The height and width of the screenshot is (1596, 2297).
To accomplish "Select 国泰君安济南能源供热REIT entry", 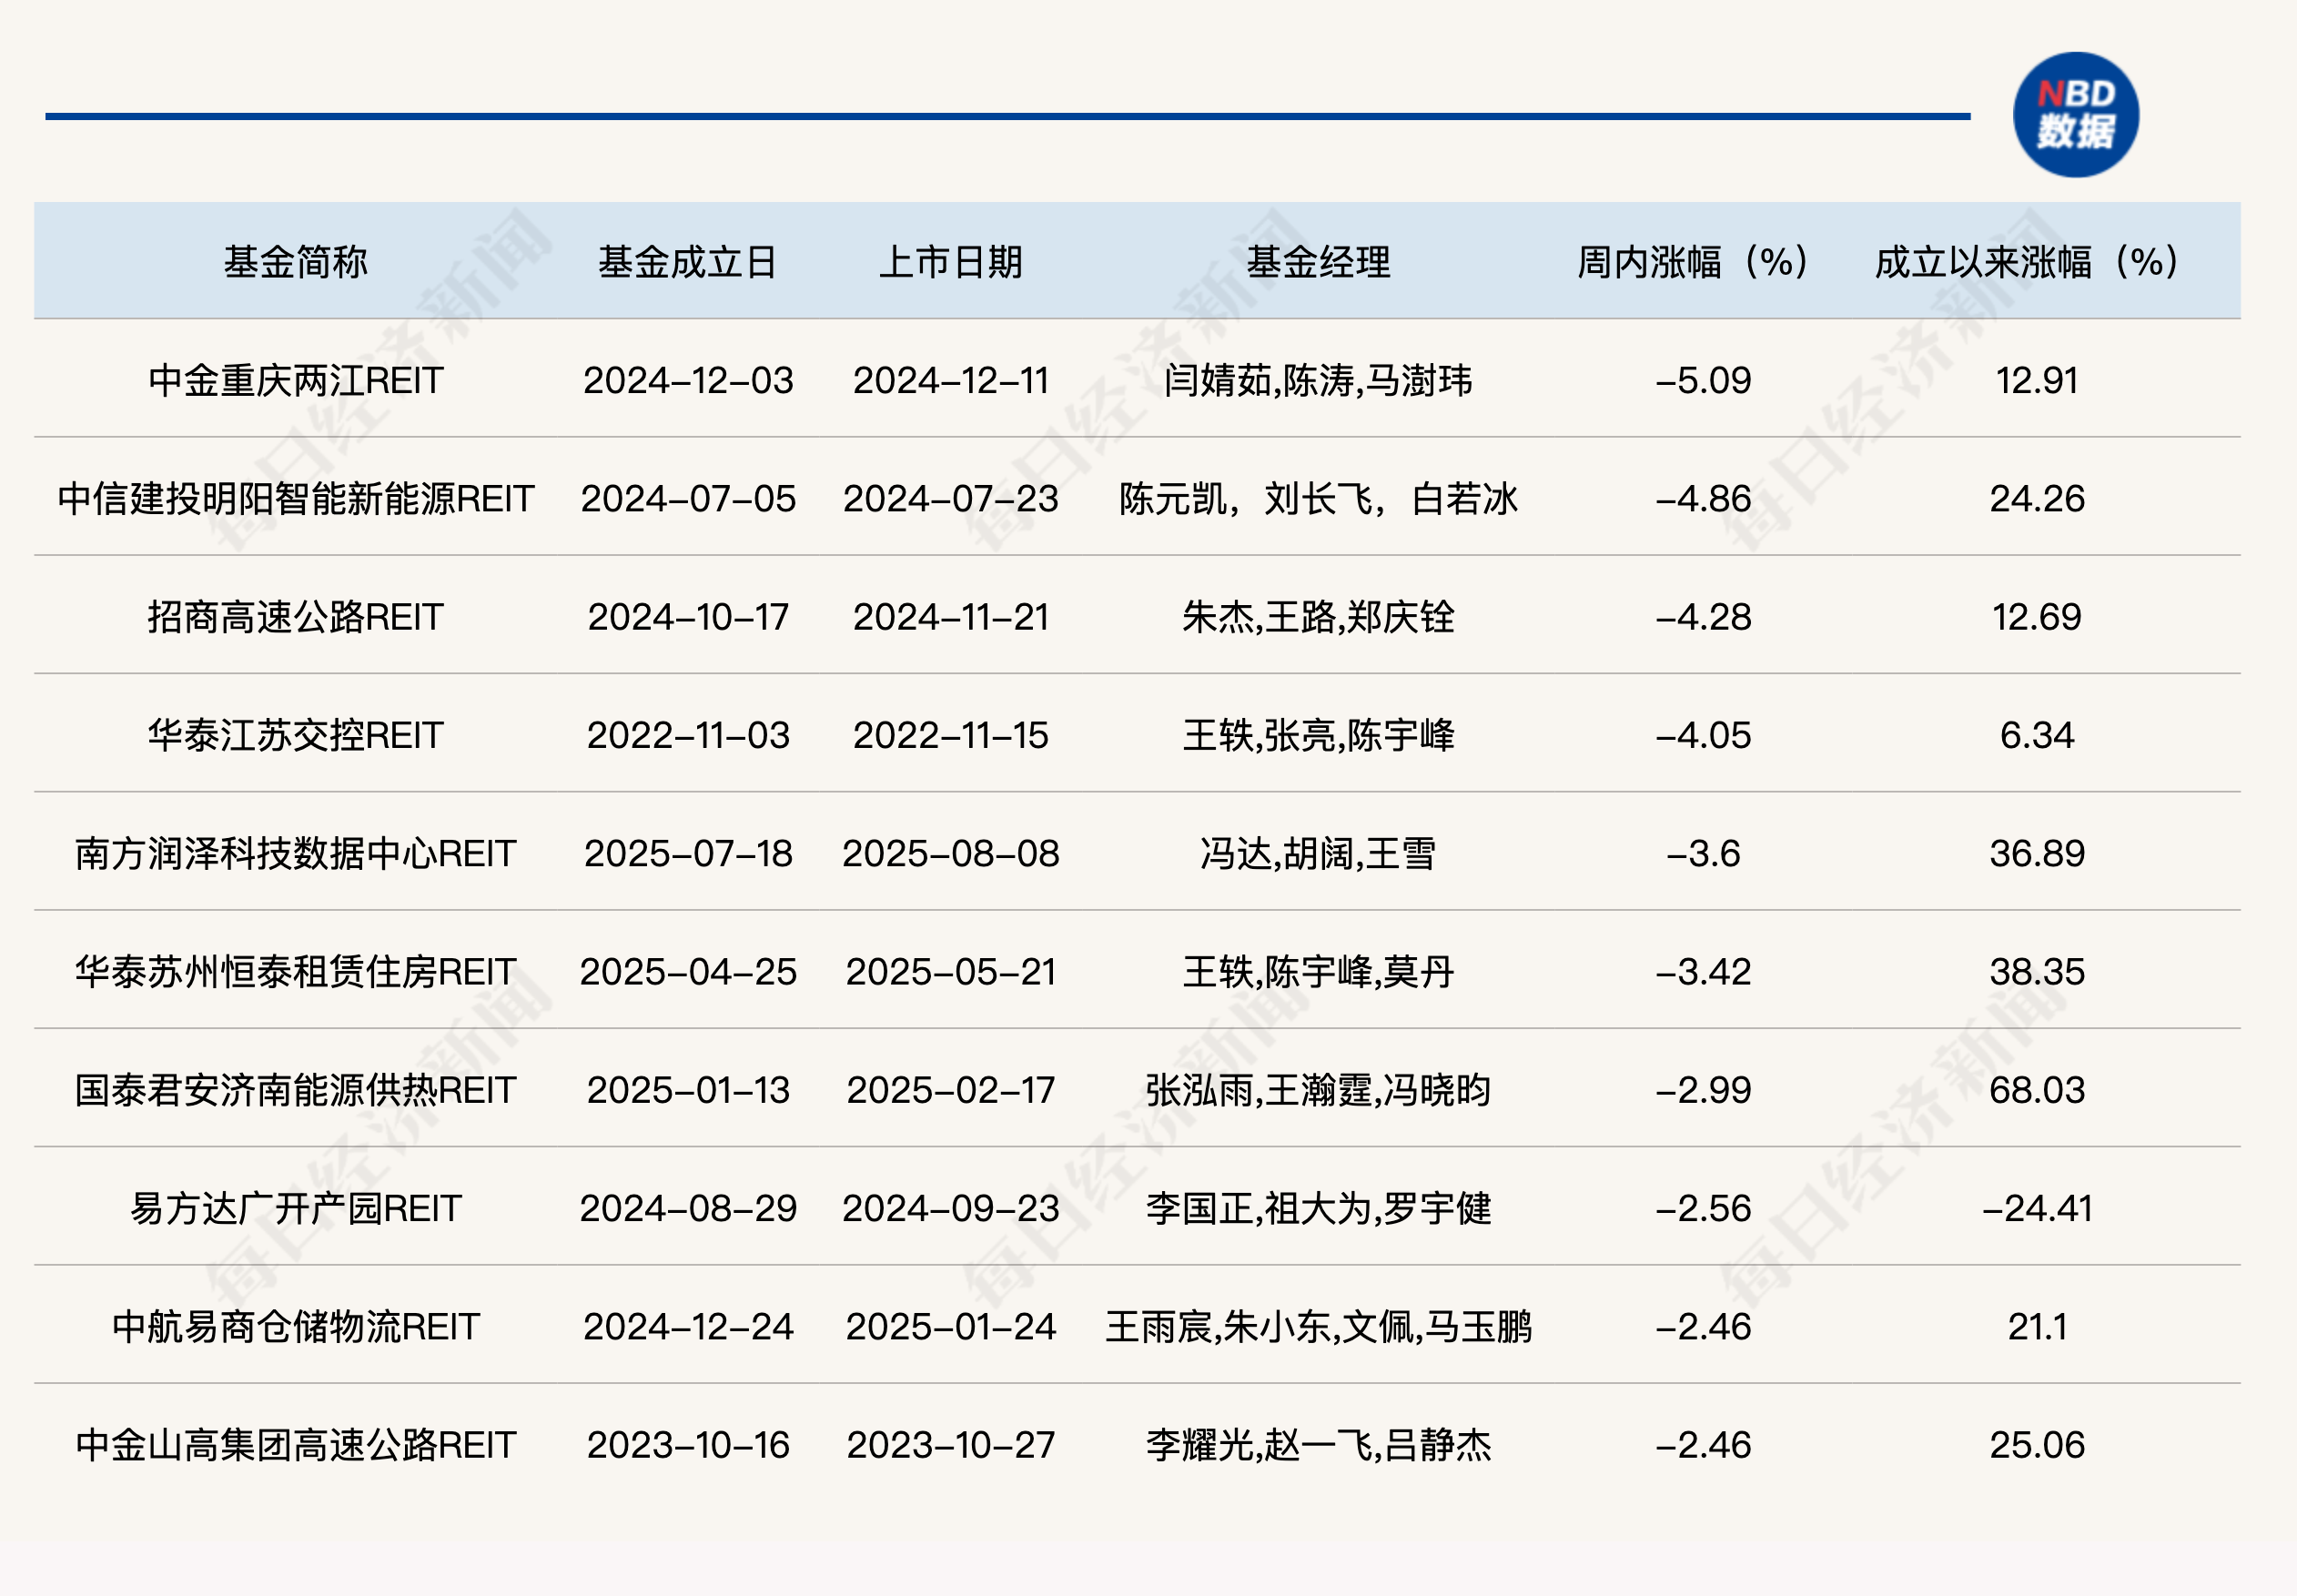I will 295,1090.
